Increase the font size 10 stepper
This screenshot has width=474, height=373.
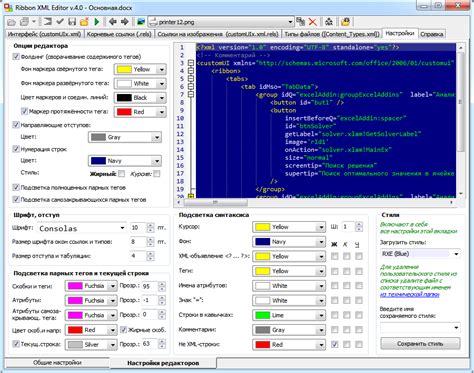coord(151,225)
